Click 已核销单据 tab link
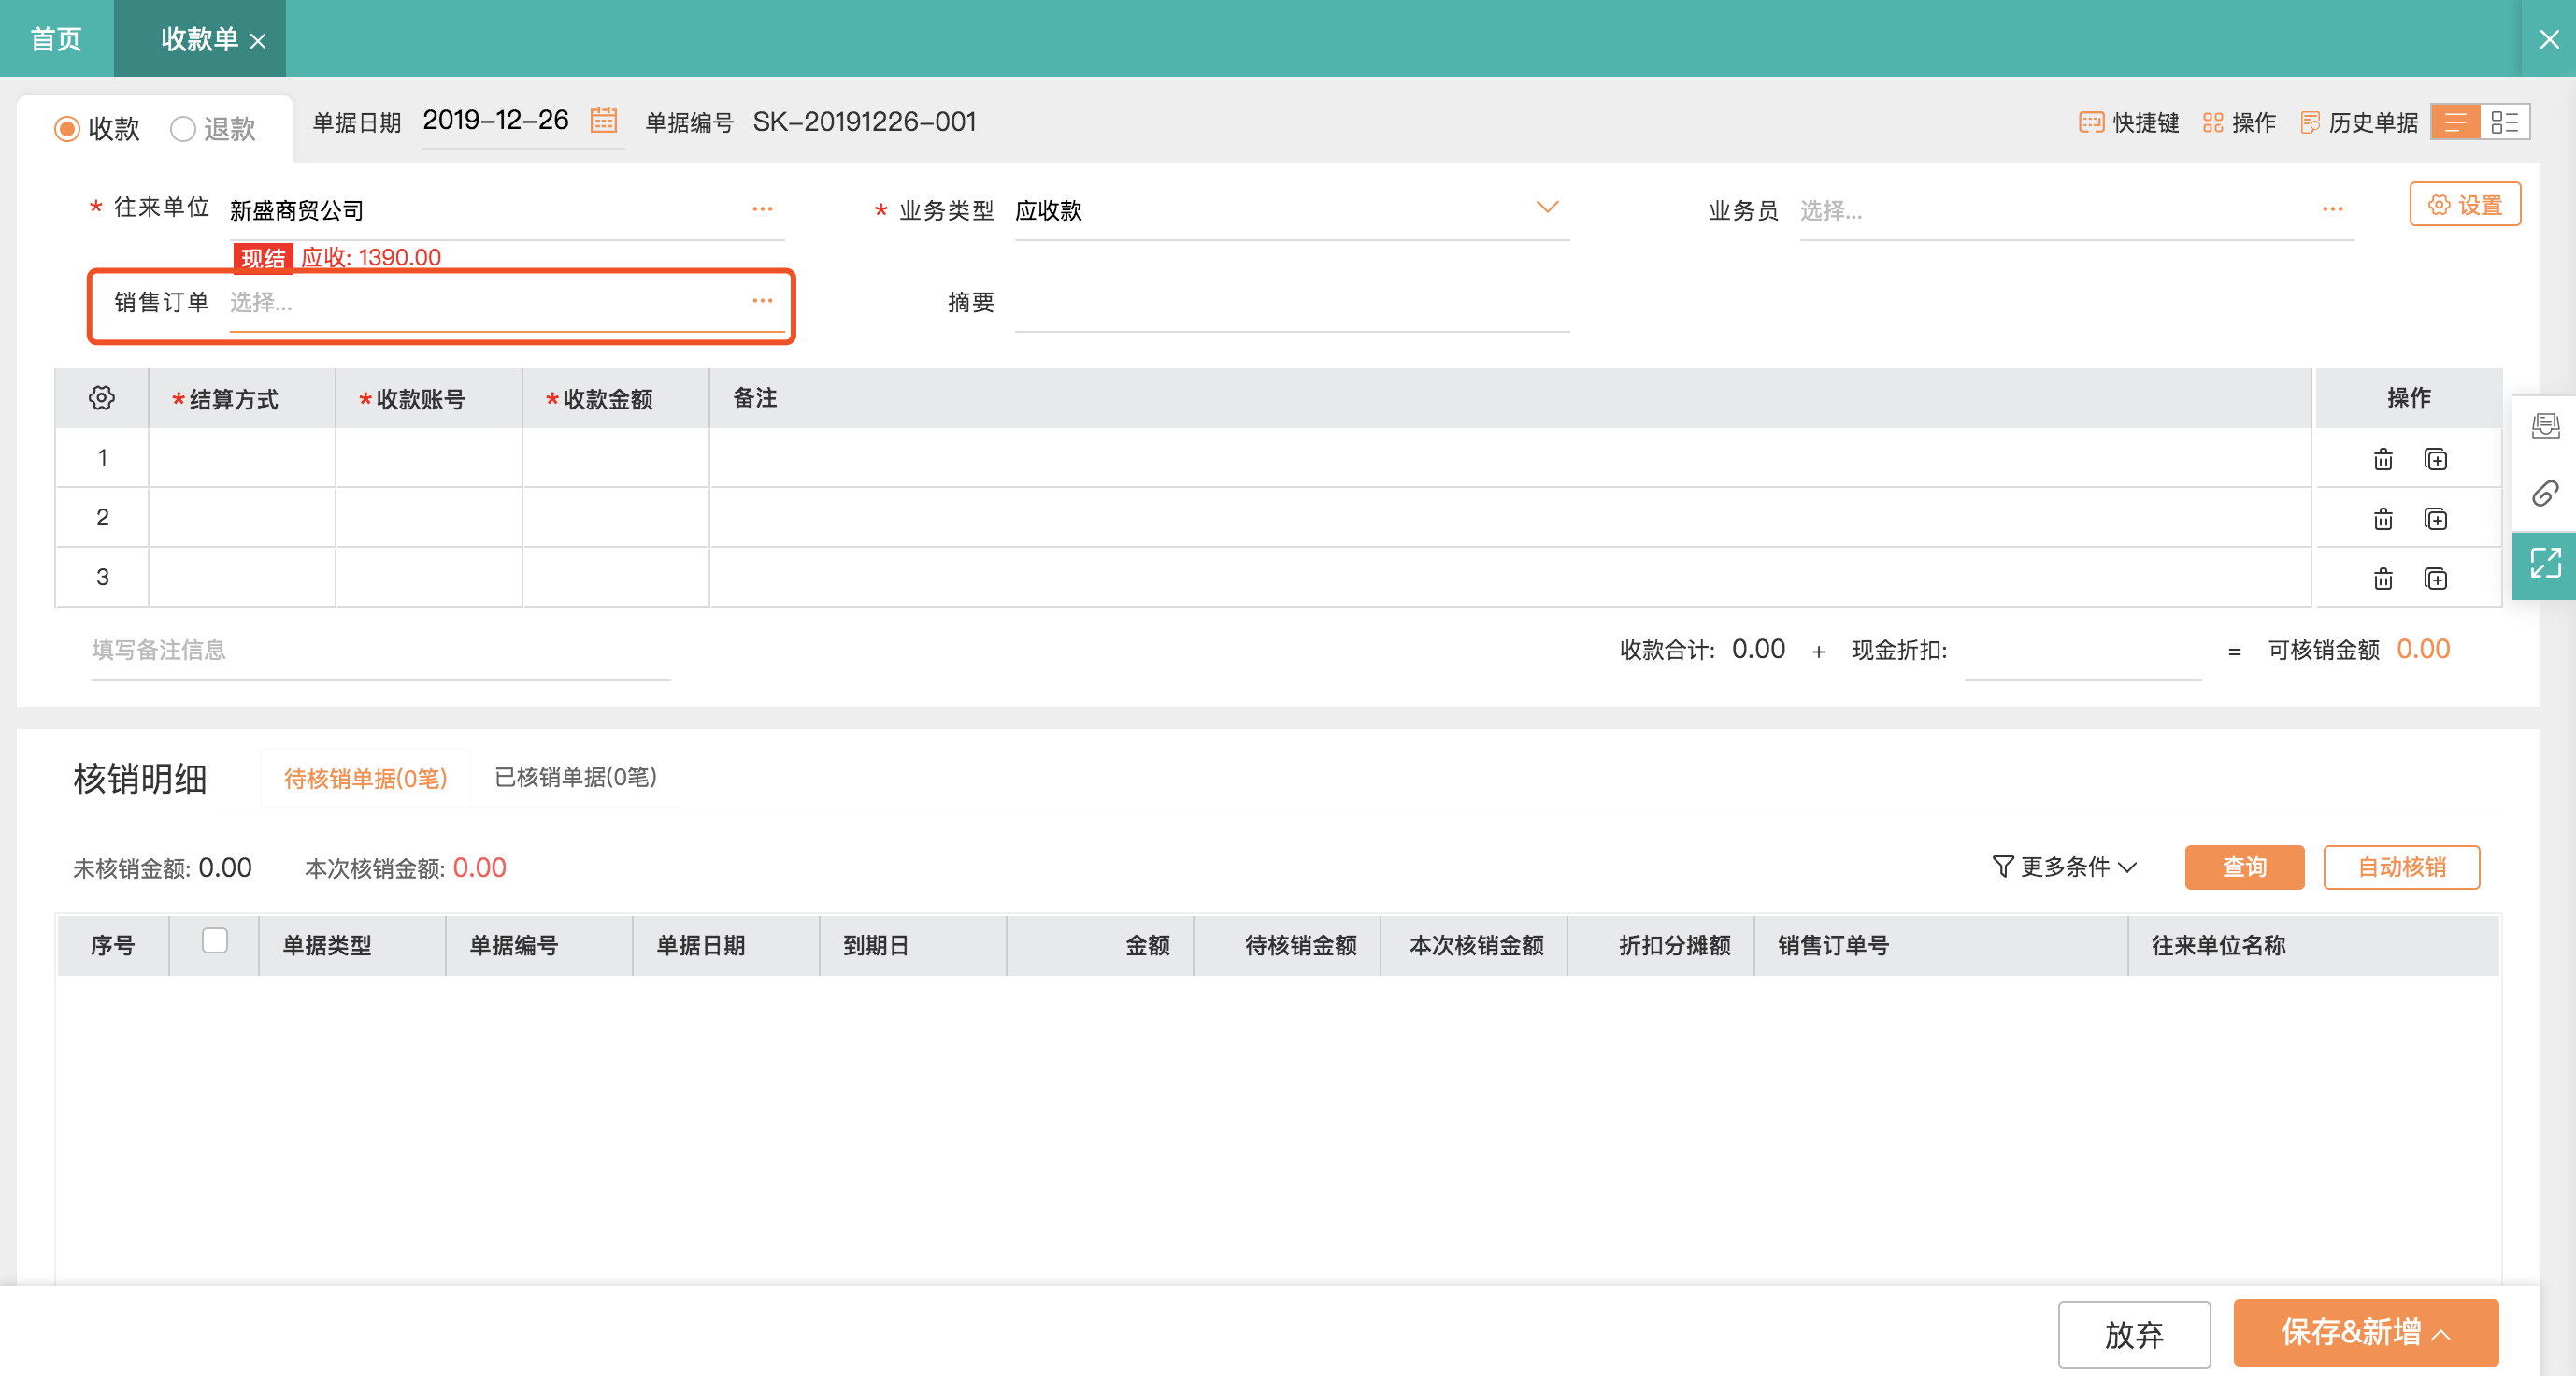The width and height of the screenshot is (2576, 1376). pyautogui.click(x=578, y=779)
